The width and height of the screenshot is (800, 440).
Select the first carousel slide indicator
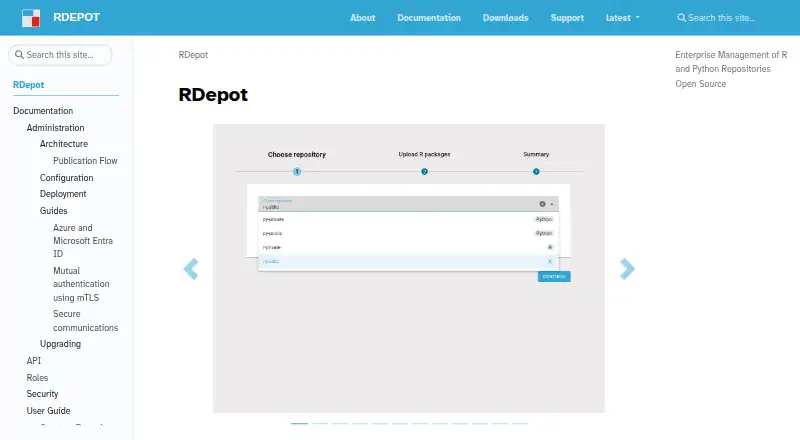click(x=299, y=423)
